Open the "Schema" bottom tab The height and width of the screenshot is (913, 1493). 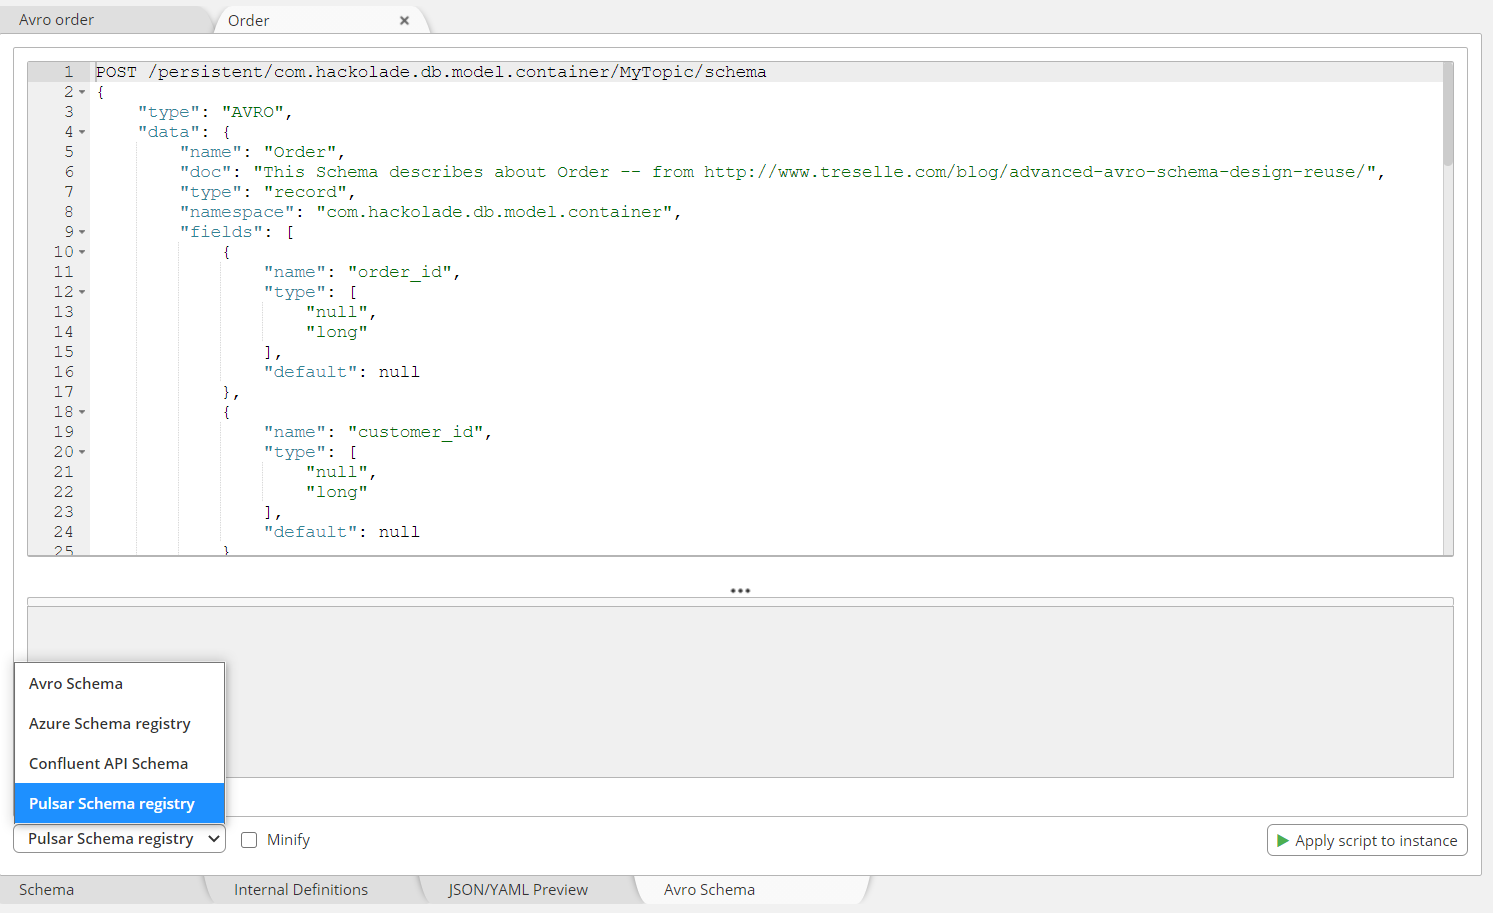(46, 889)
